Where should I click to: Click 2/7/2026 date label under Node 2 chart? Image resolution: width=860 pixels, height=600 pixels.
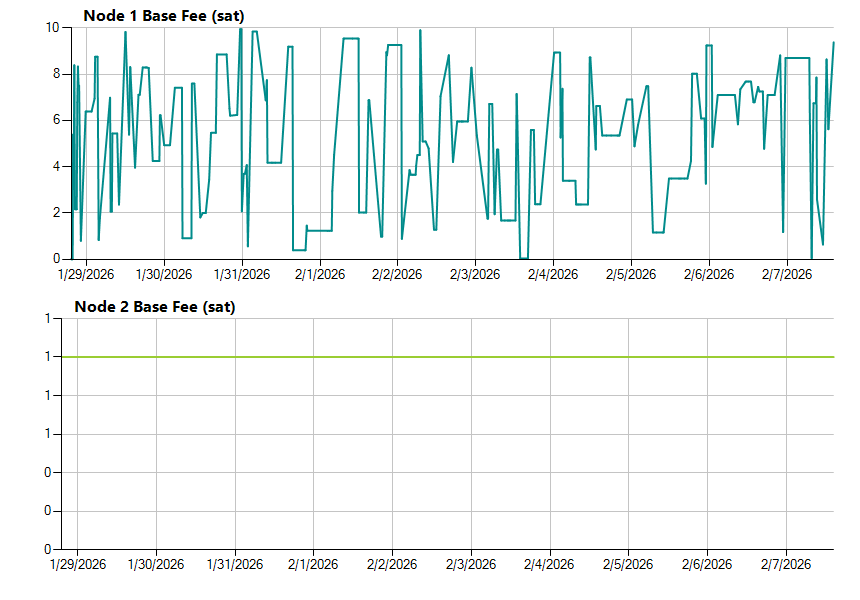[786, 565]
